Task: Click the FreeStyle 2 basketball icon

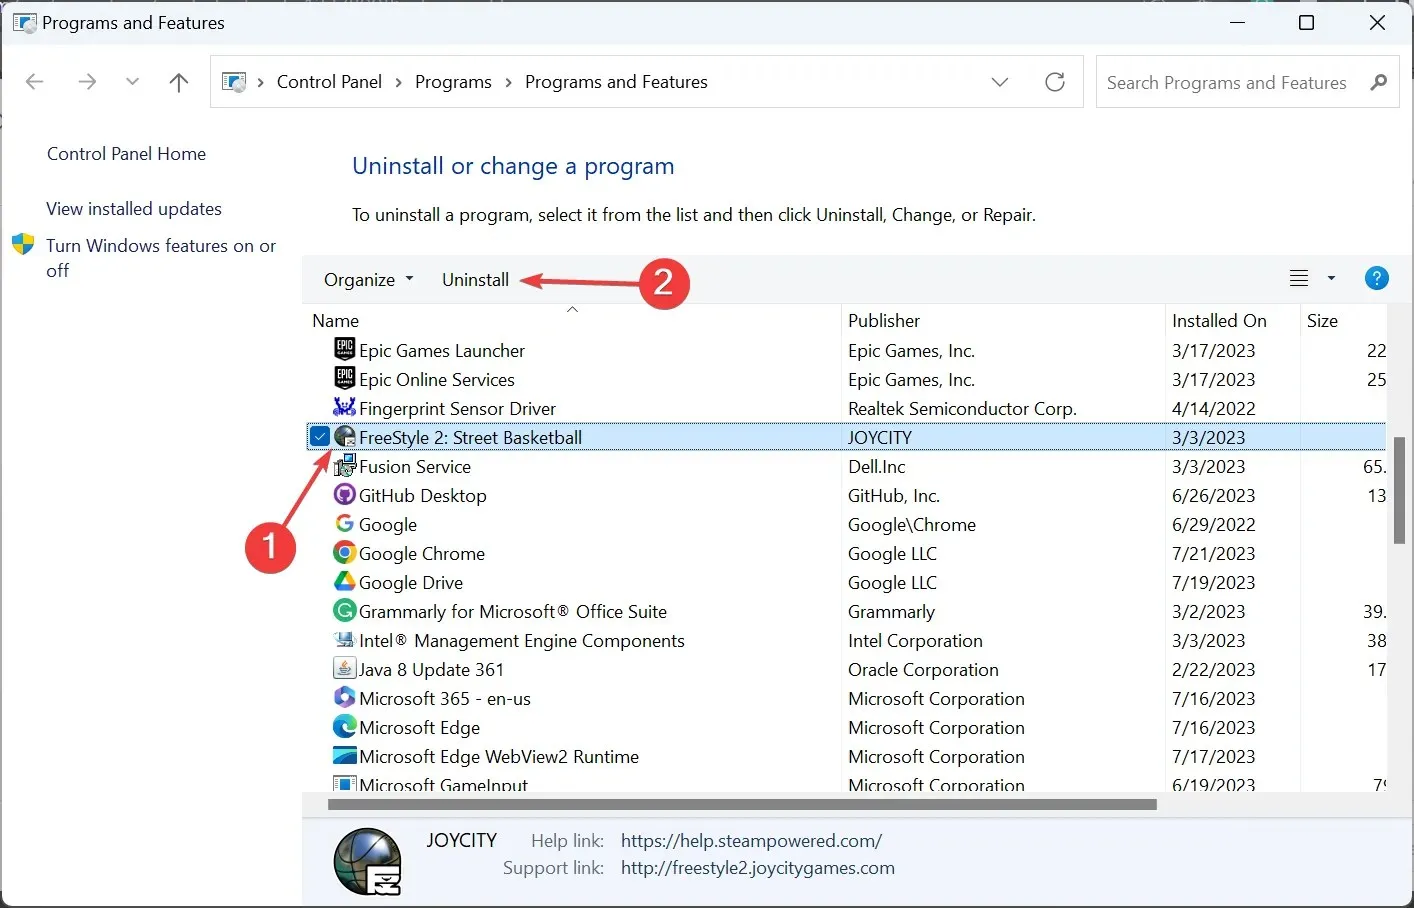Action: pyautogui.click(x=345, y=436)
